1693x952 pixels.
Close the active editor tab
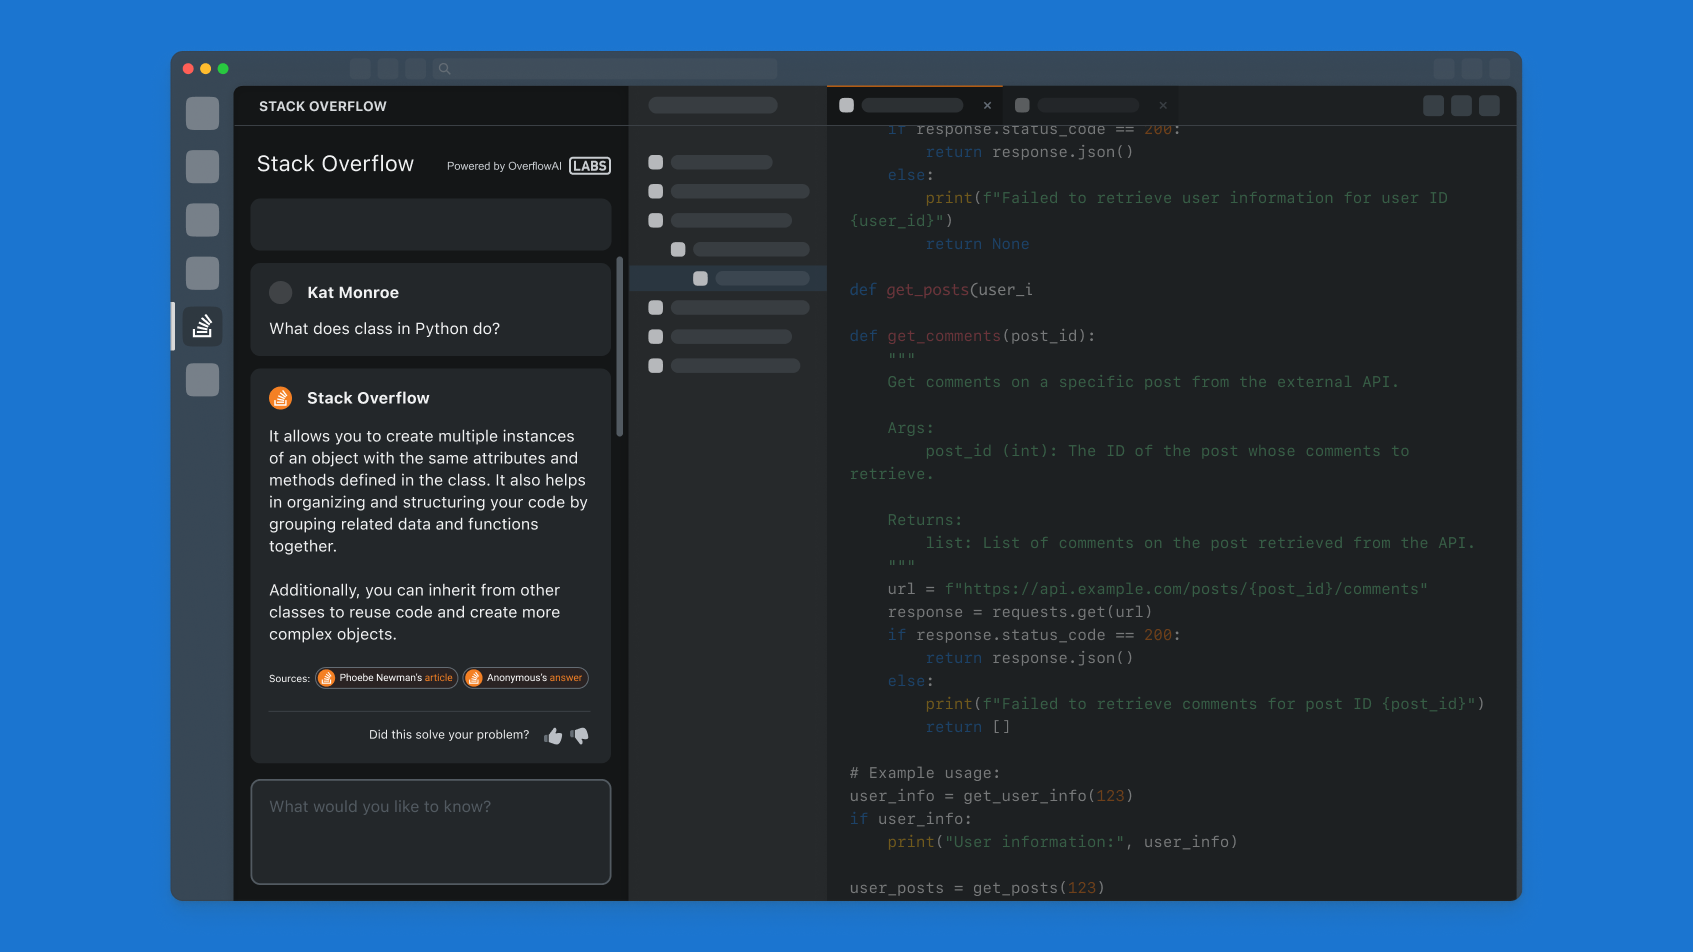[987, 106]
